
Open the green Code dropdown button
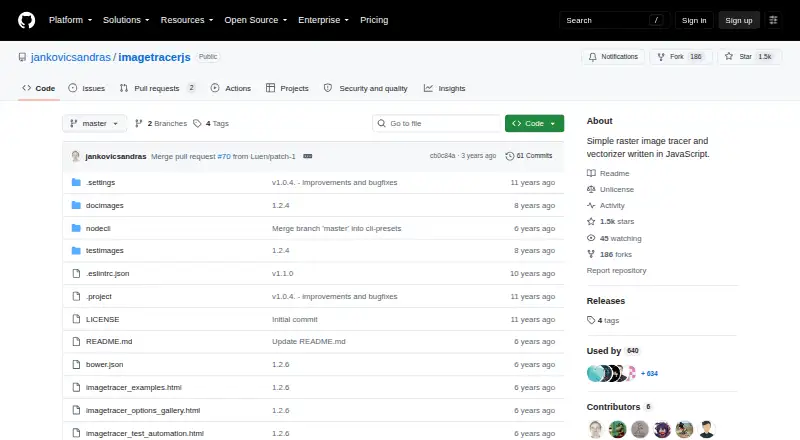[x=534, y=124]
